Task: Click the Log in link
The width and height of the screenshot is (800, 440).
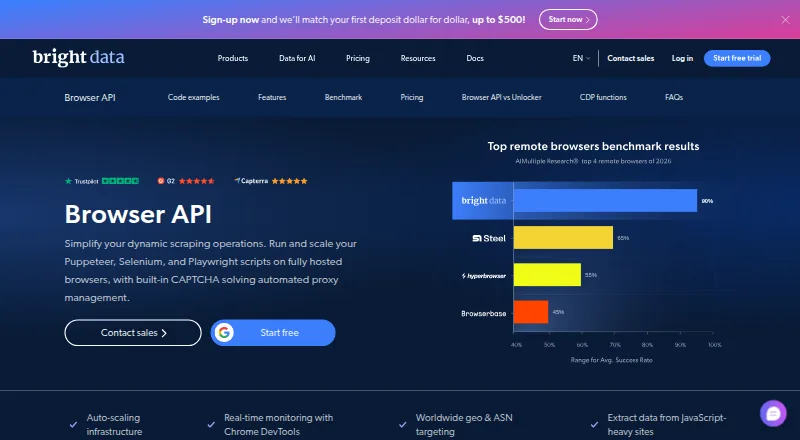Action: pos(682,58)
